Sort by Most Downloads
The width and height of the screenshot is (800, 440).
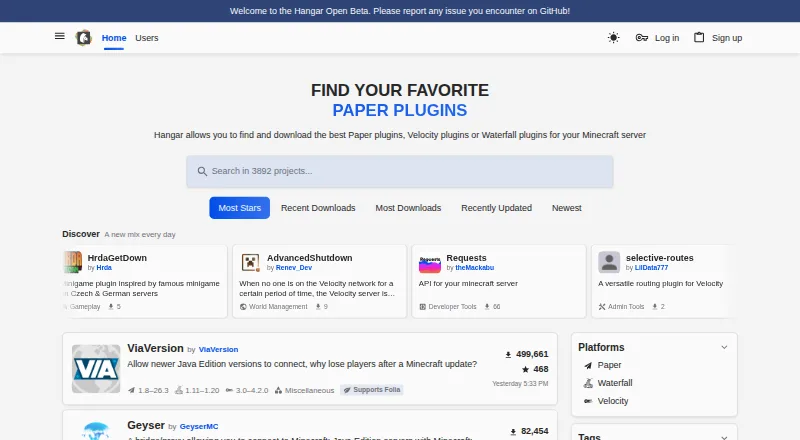tap(408, 208)
